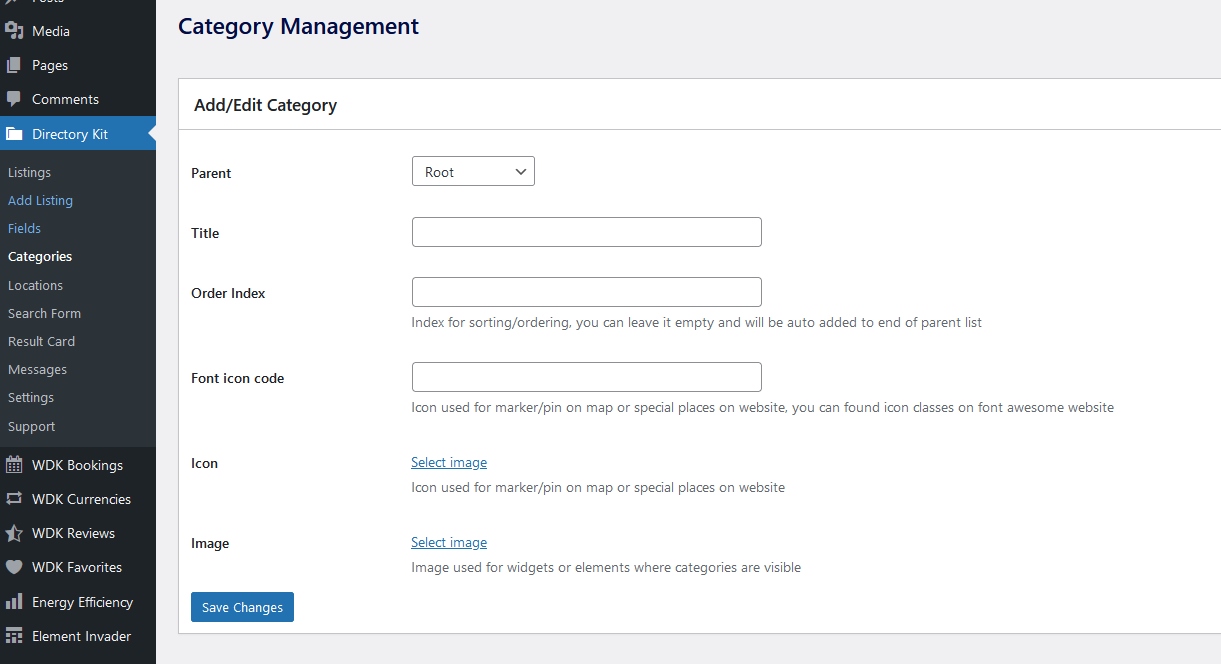Click the Directory Kit folder icon

pos(14,134)
